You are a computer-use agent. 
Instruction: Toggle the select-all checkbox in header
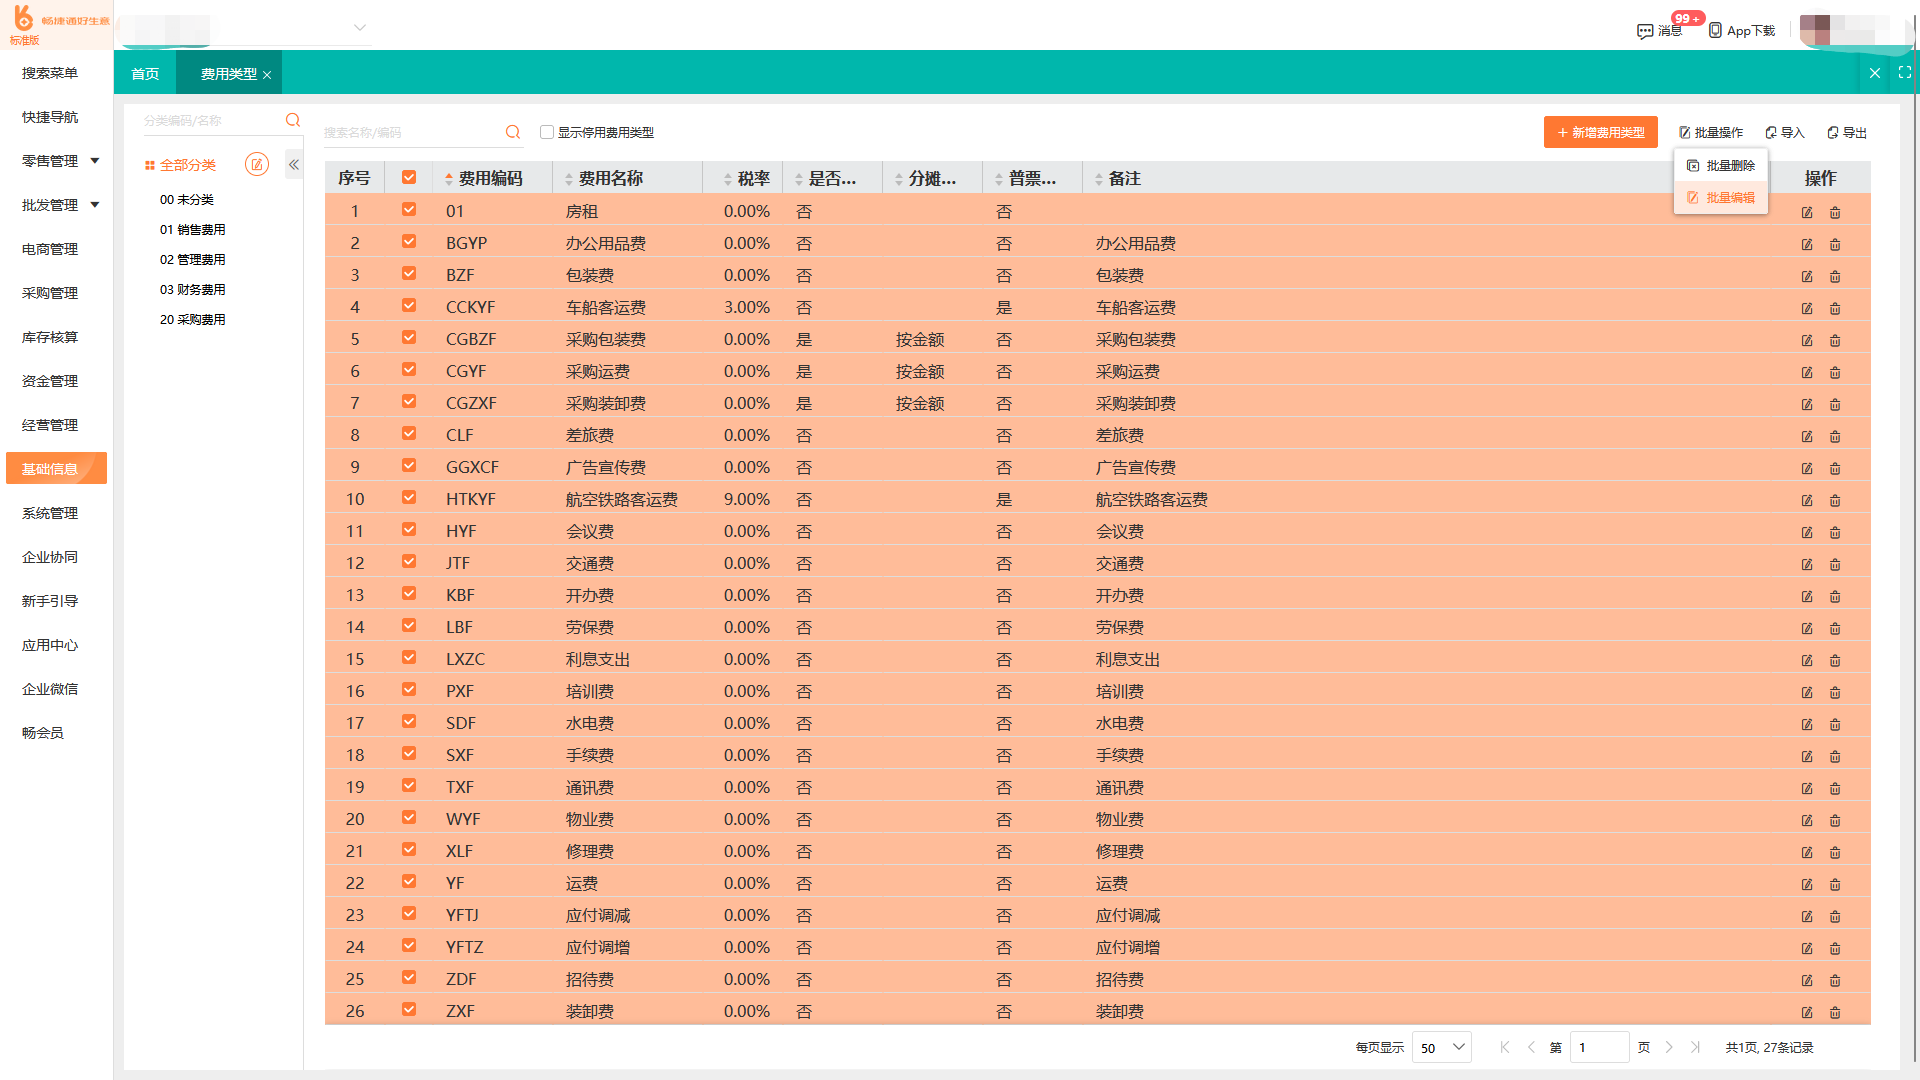pyautogui.click(x=409, y=177)
